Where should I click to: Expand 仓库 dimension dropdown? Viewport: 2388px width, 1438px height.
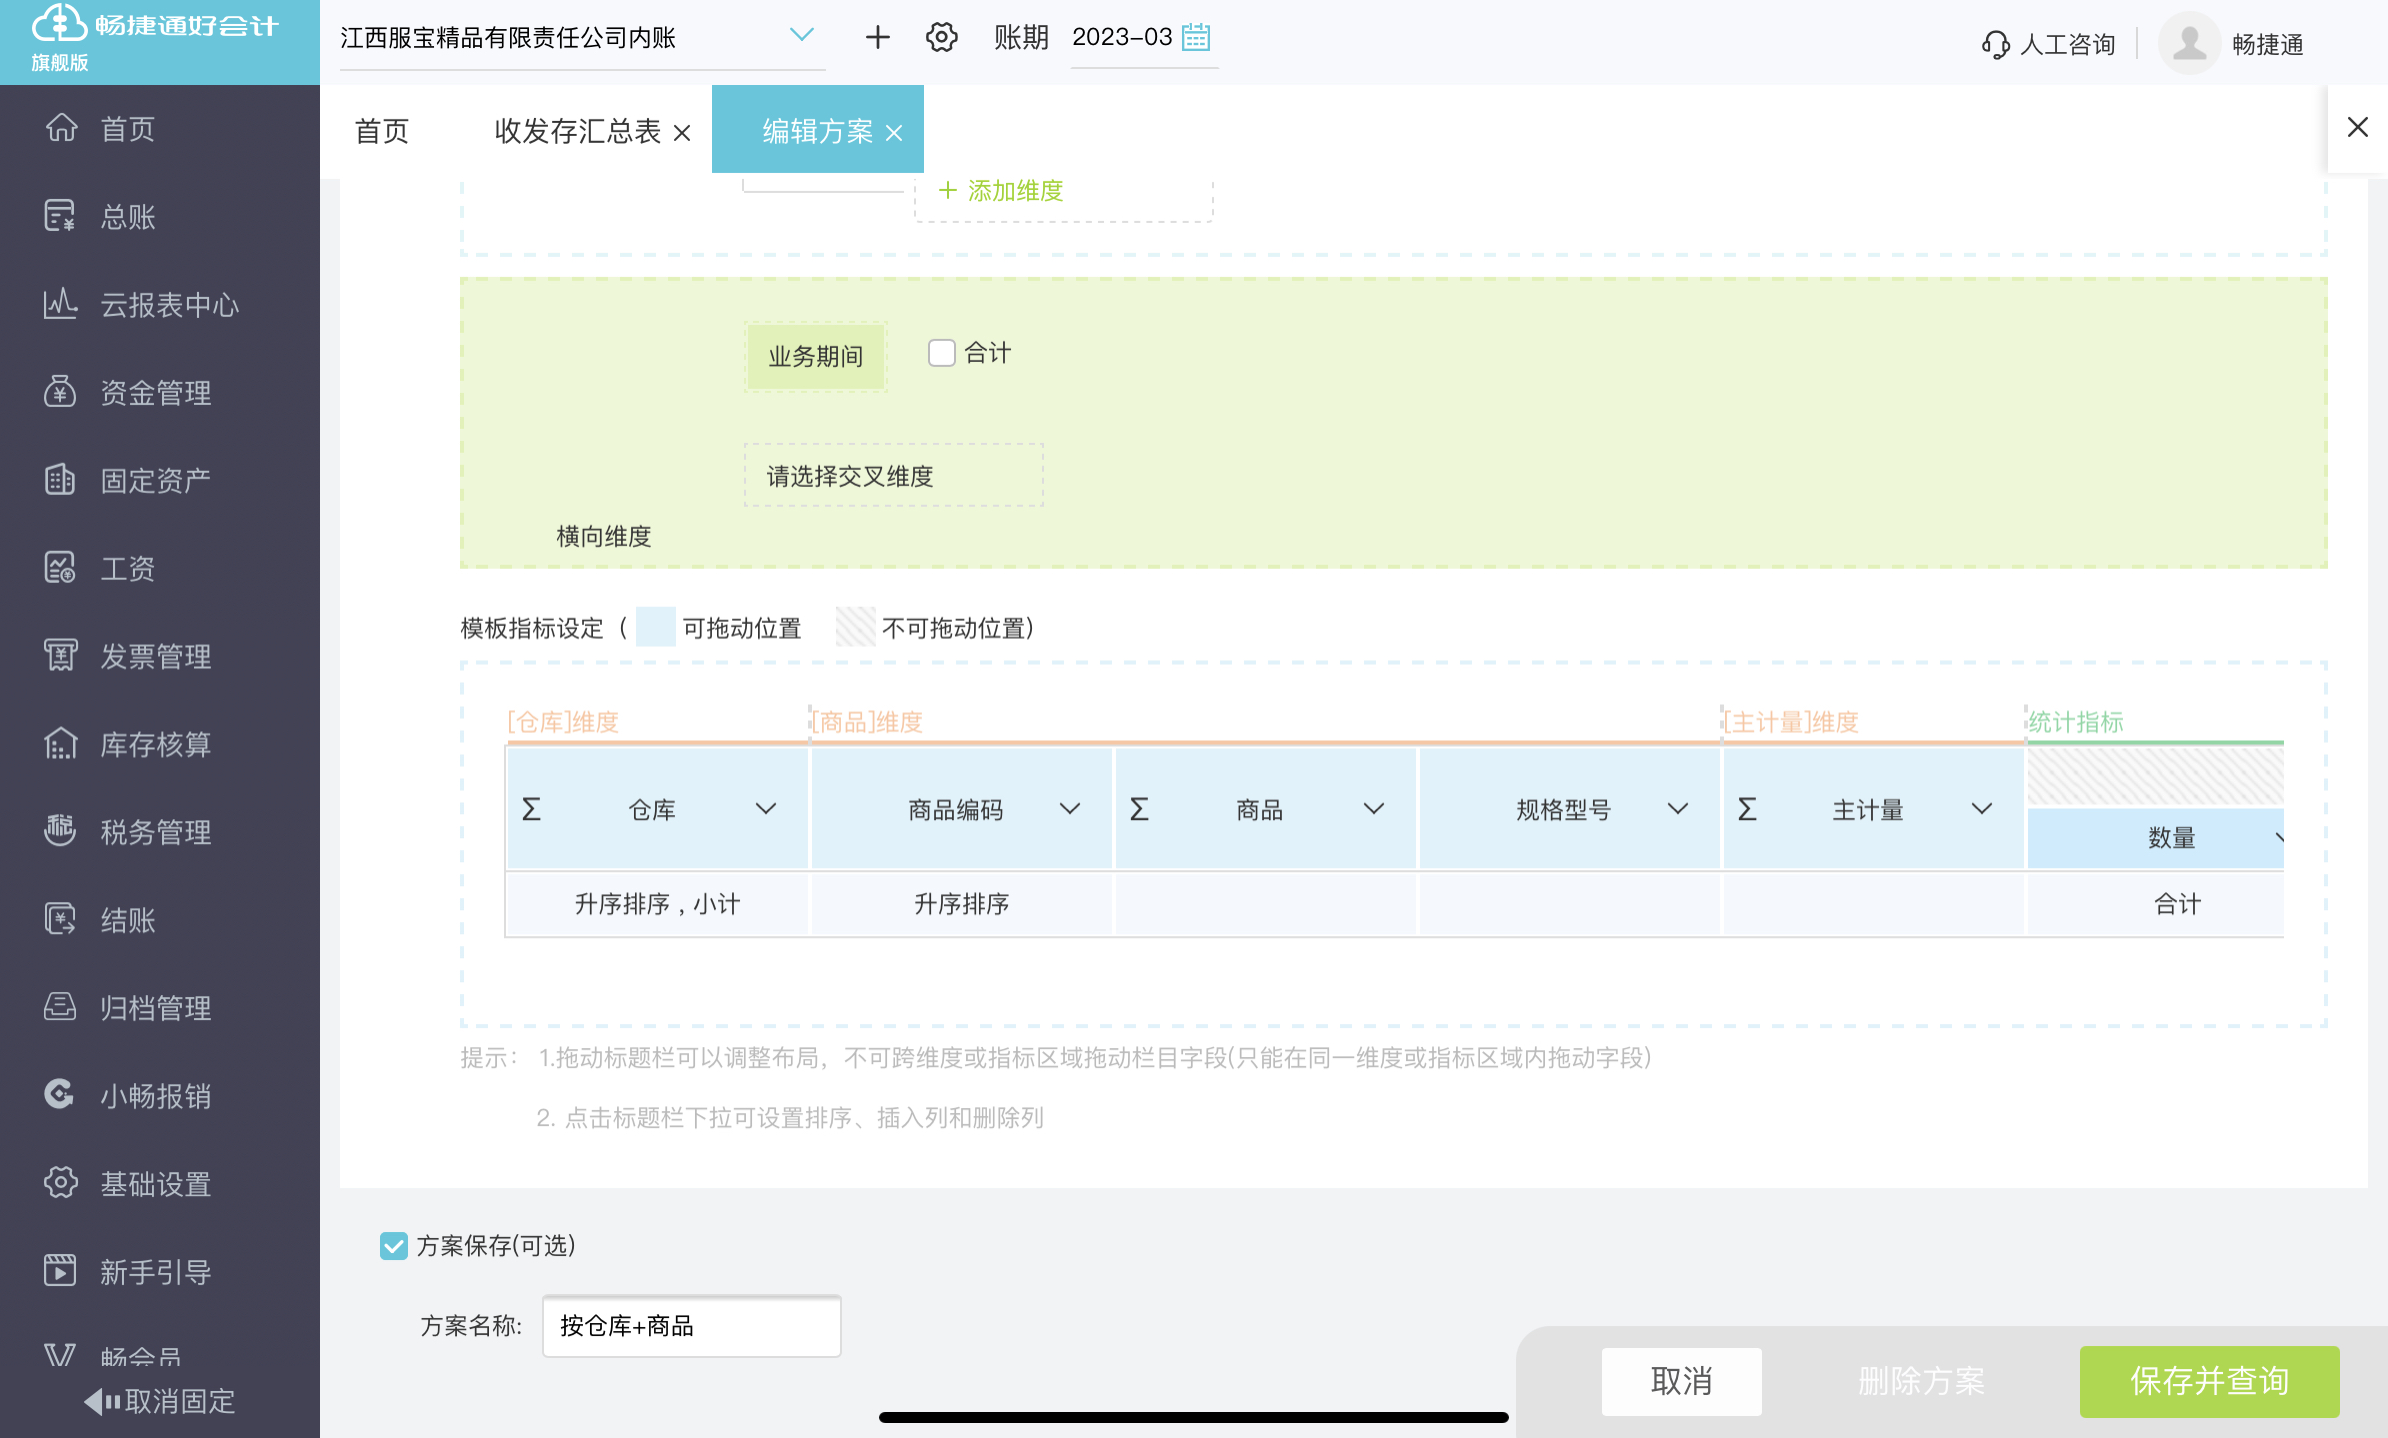point(766,809)
